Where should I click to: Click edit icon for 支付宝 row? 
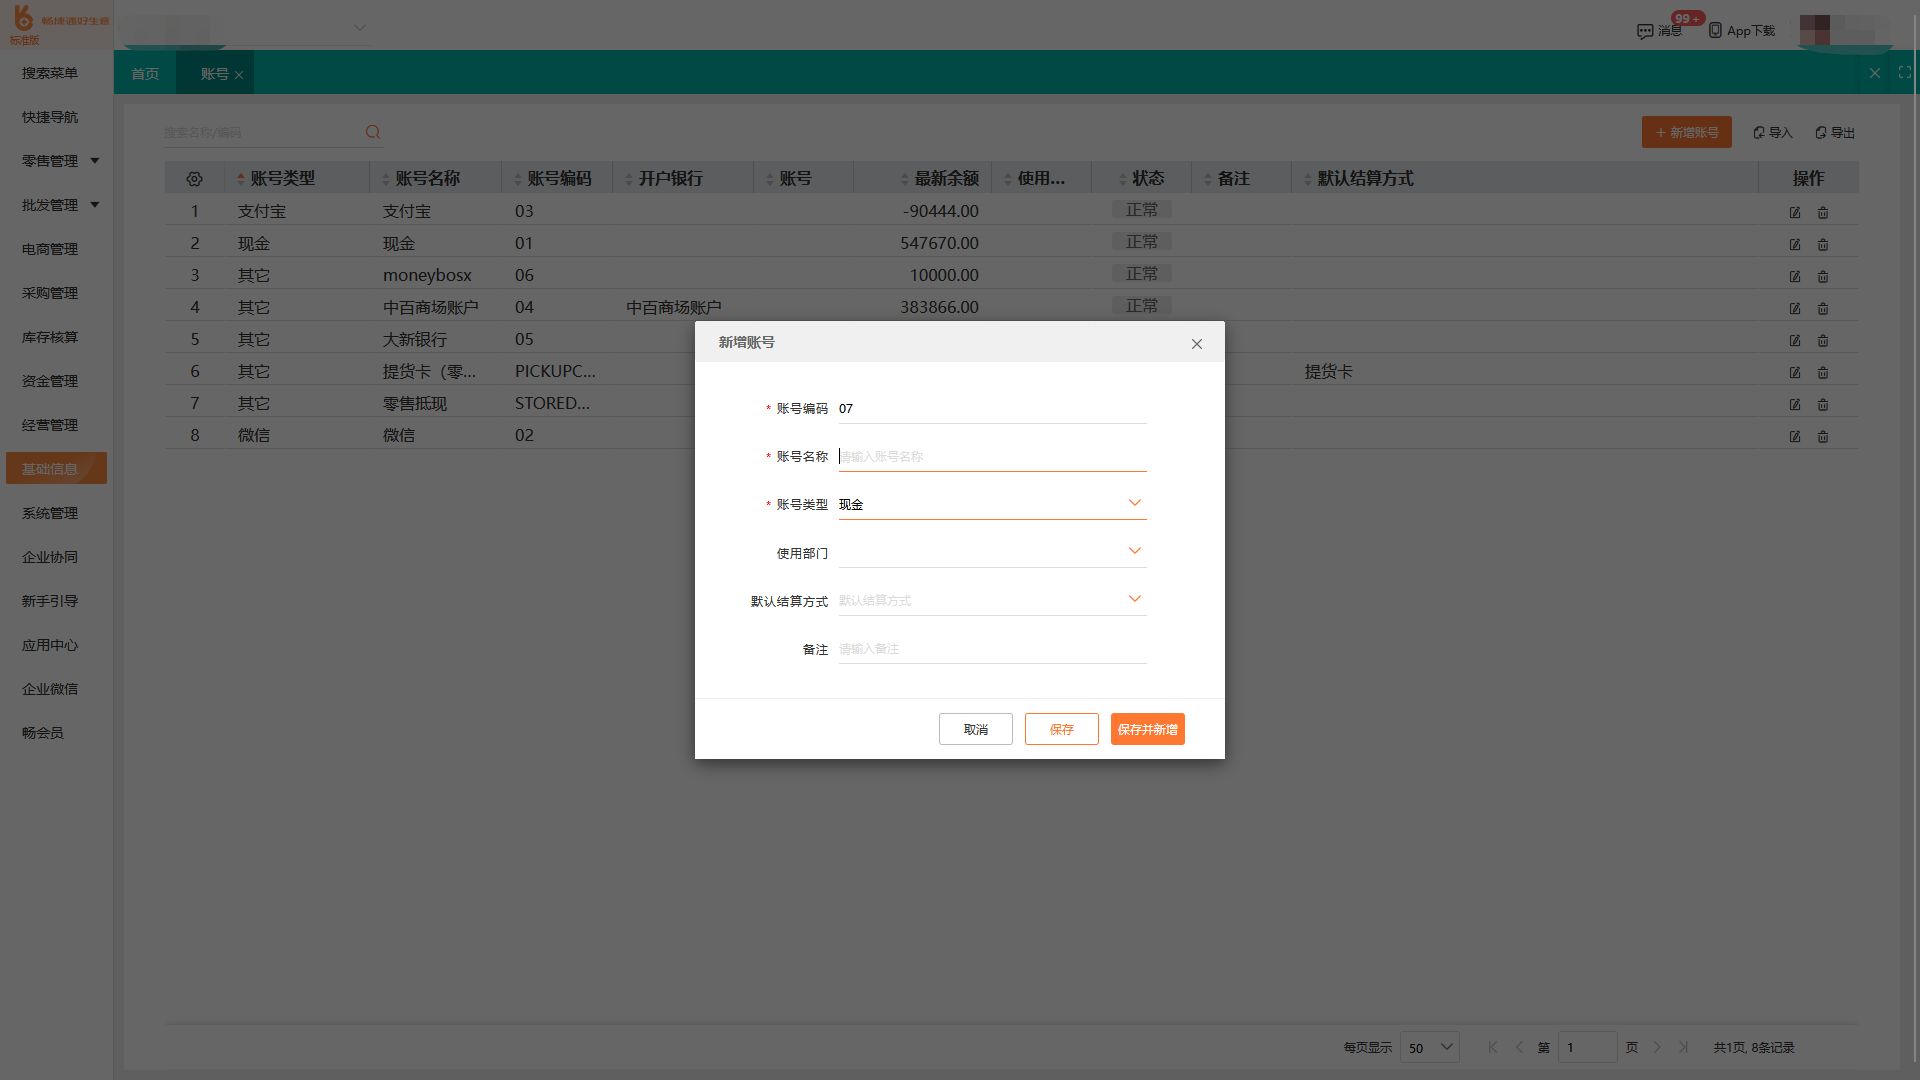pos(1795,212)
